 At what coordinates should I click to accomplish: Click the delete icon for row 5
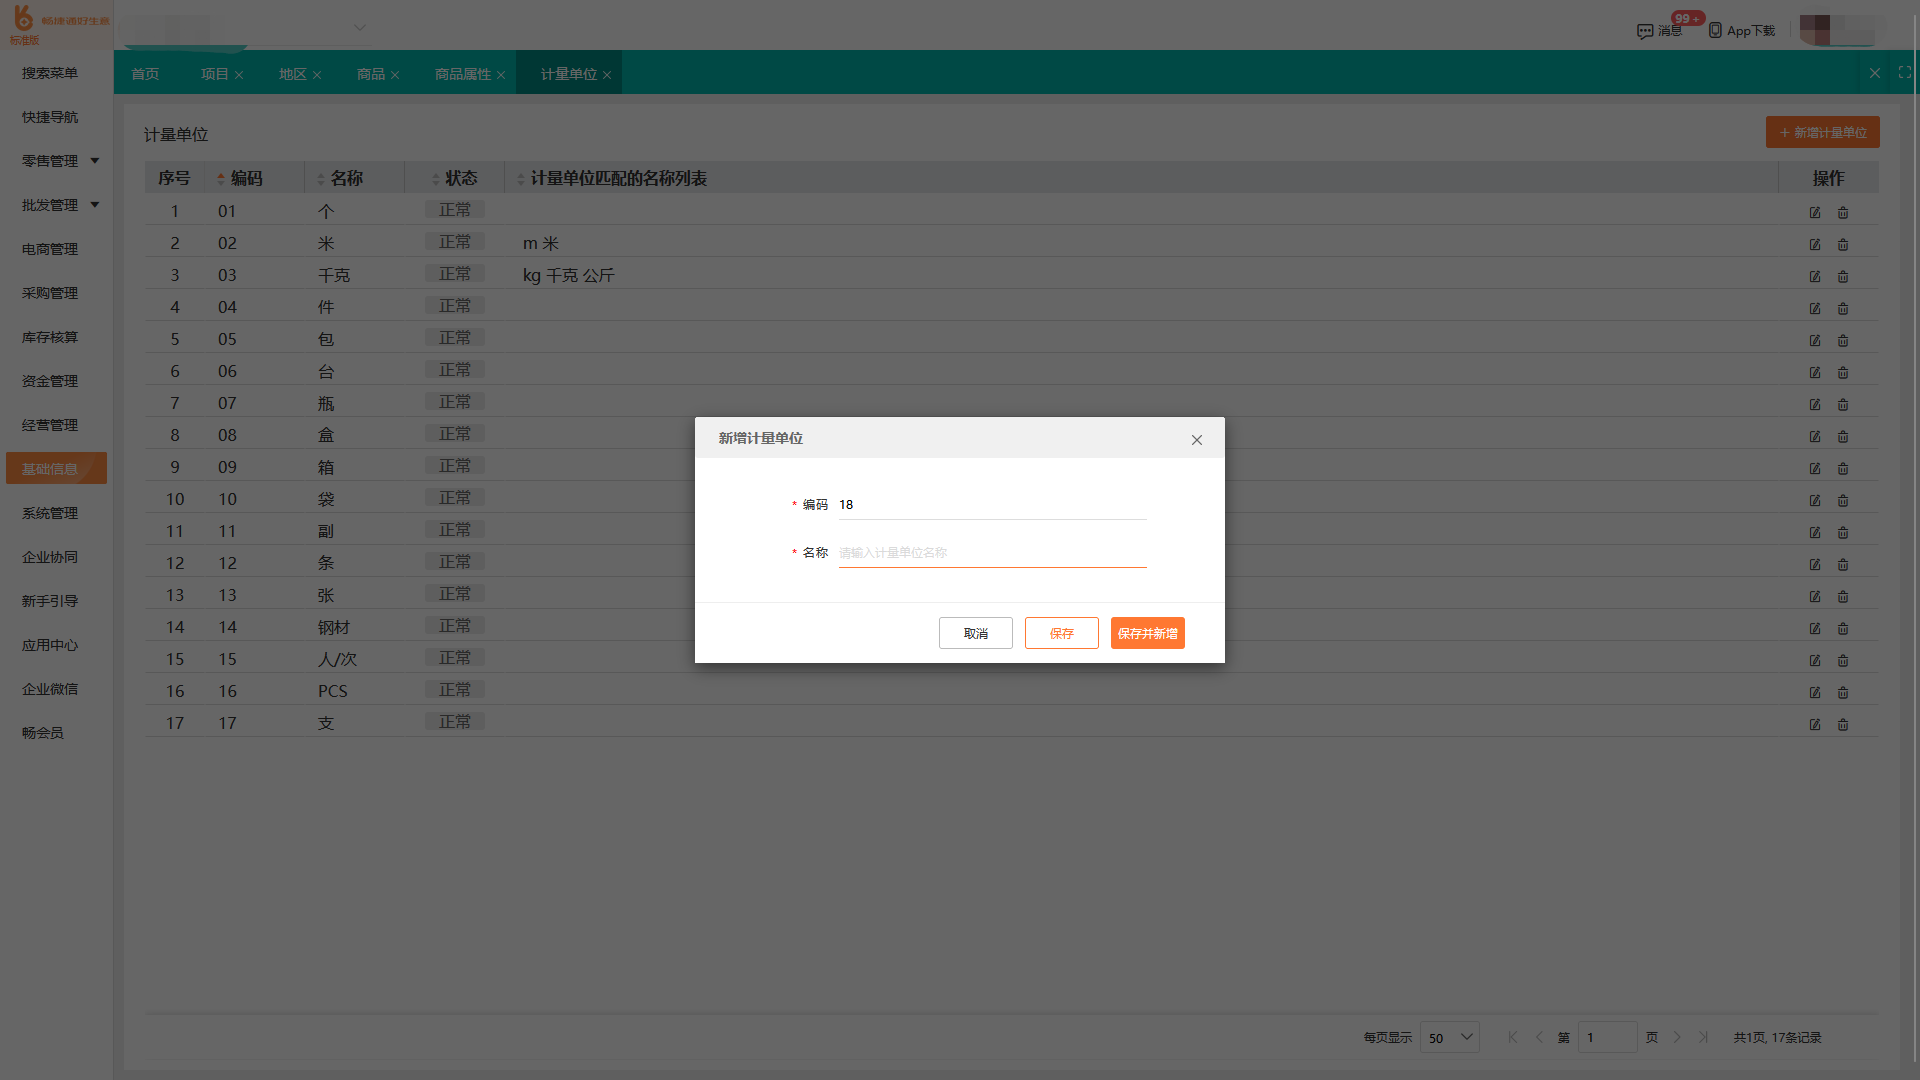(x=1844, y=340)
